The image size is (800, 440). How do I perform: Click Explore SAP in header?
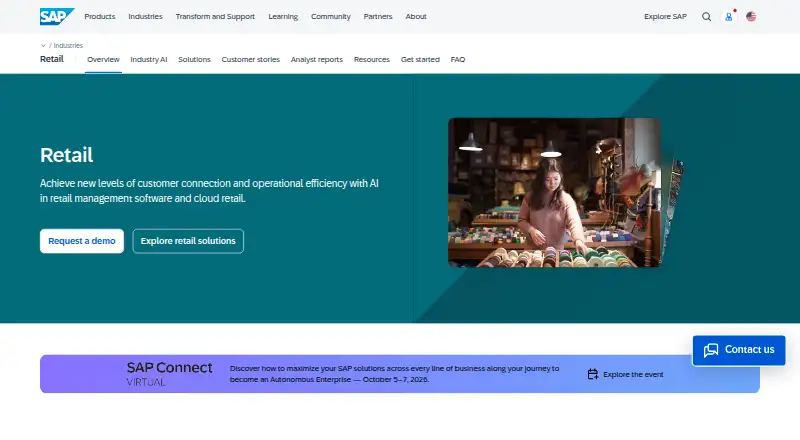pyautogui.click(x=665, y=16)
